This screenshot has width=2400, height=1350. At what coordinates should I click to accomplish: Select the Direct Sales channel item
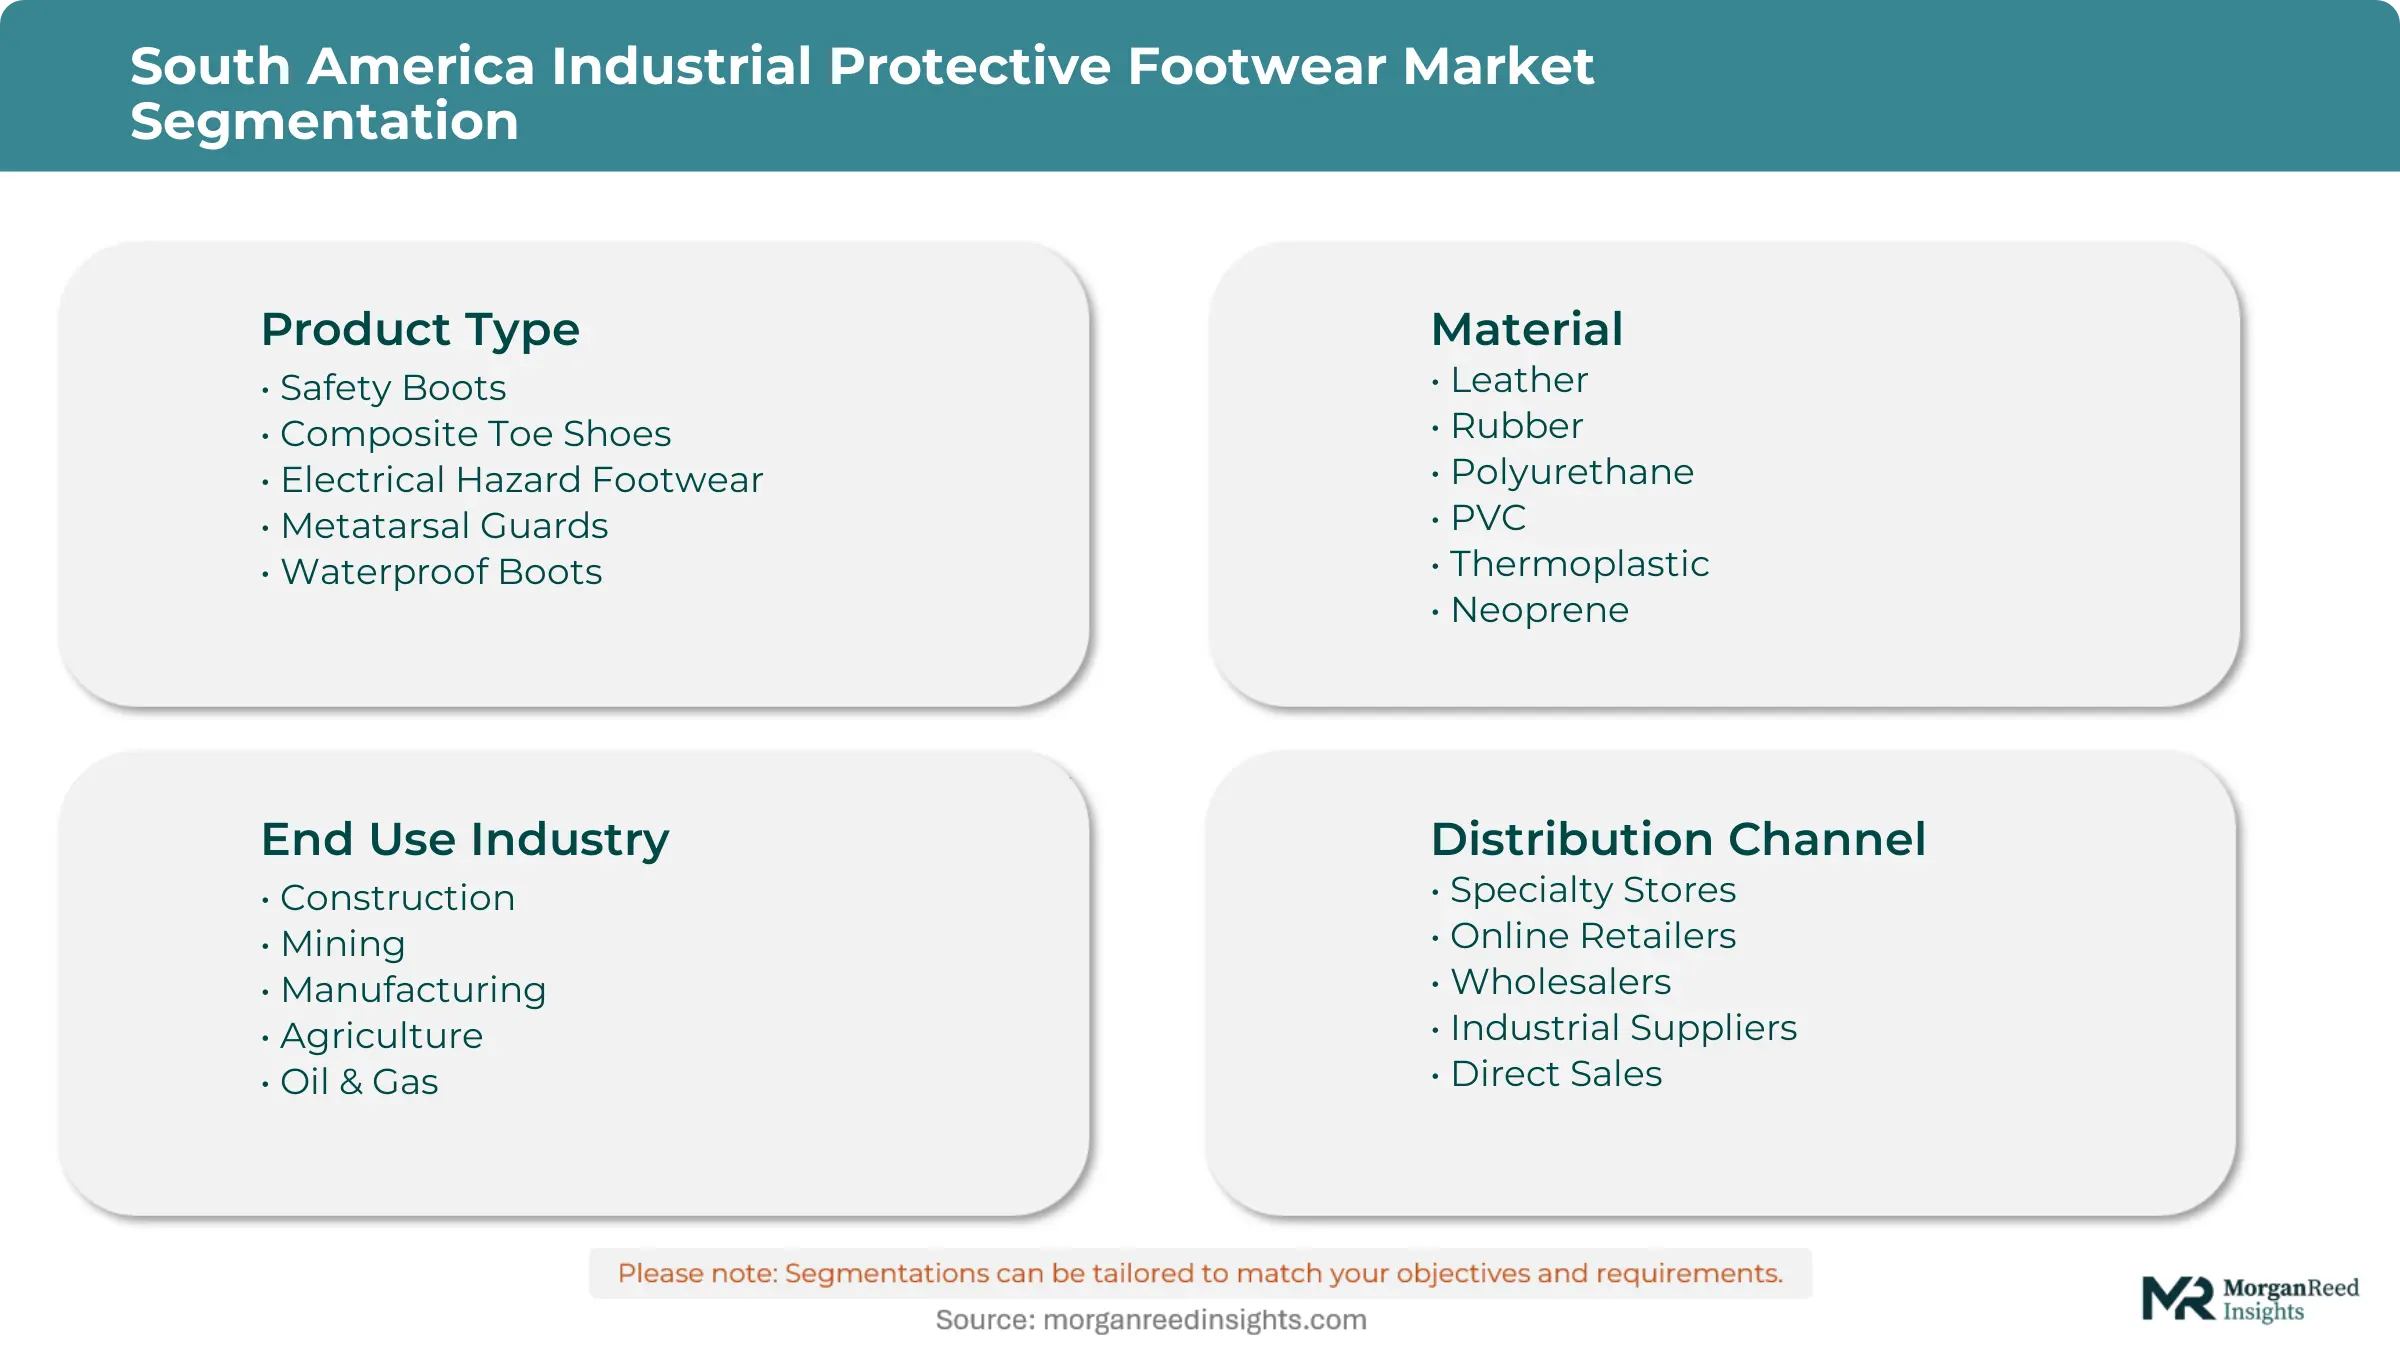tap(1556, 1074)
